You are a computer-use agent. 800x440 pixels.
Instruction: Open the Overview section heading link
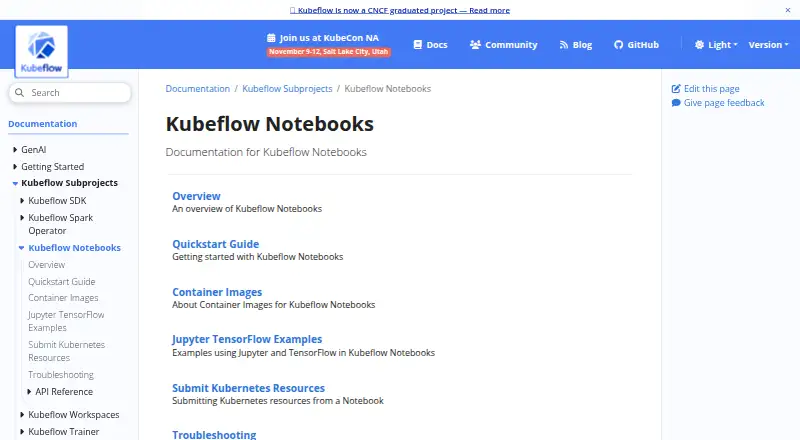196,196
